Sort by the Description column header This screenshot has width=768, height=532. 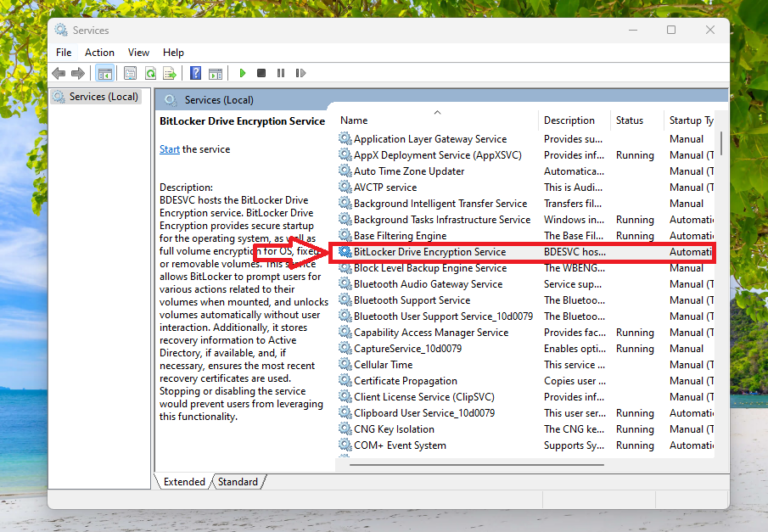569,121
